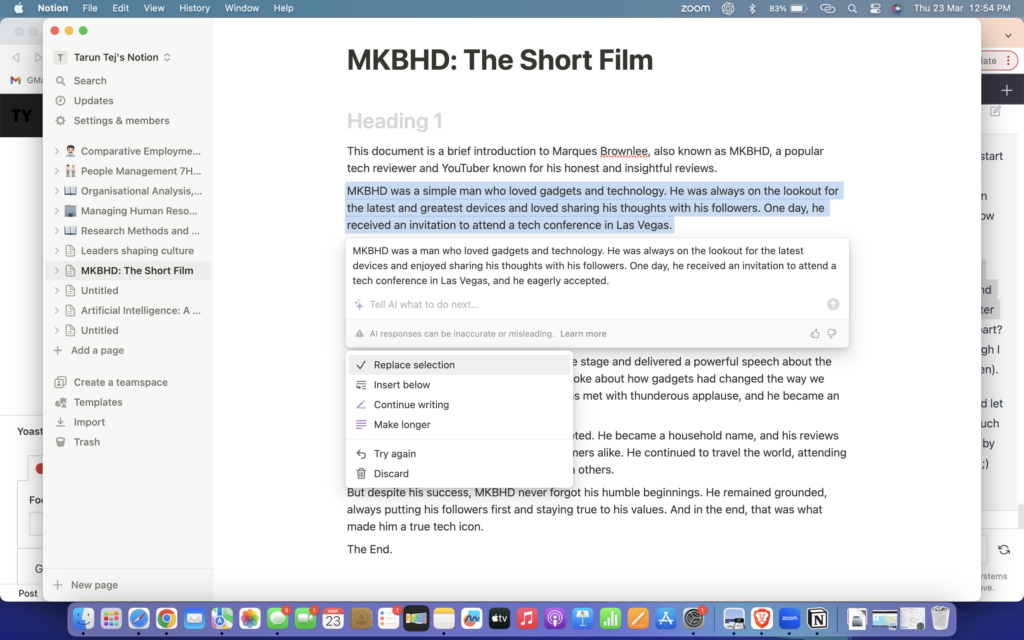Expand the People Management 7H... page chevron
This screenshot has width=1024, height=640.
pos(56,171)
